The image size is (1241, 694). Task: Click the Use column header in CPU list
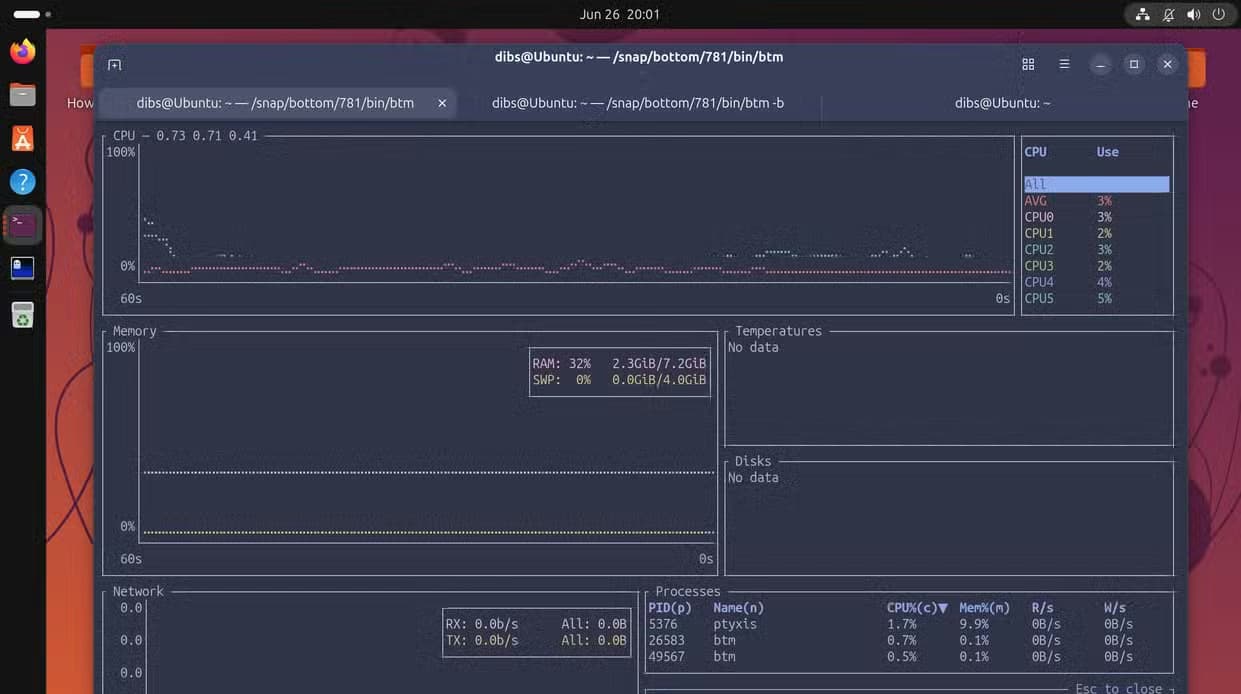pos(1107,152)
